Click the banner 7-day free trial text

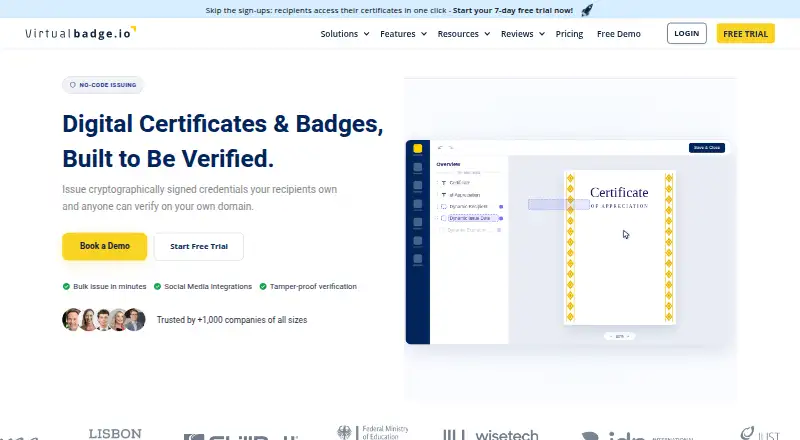513,10
